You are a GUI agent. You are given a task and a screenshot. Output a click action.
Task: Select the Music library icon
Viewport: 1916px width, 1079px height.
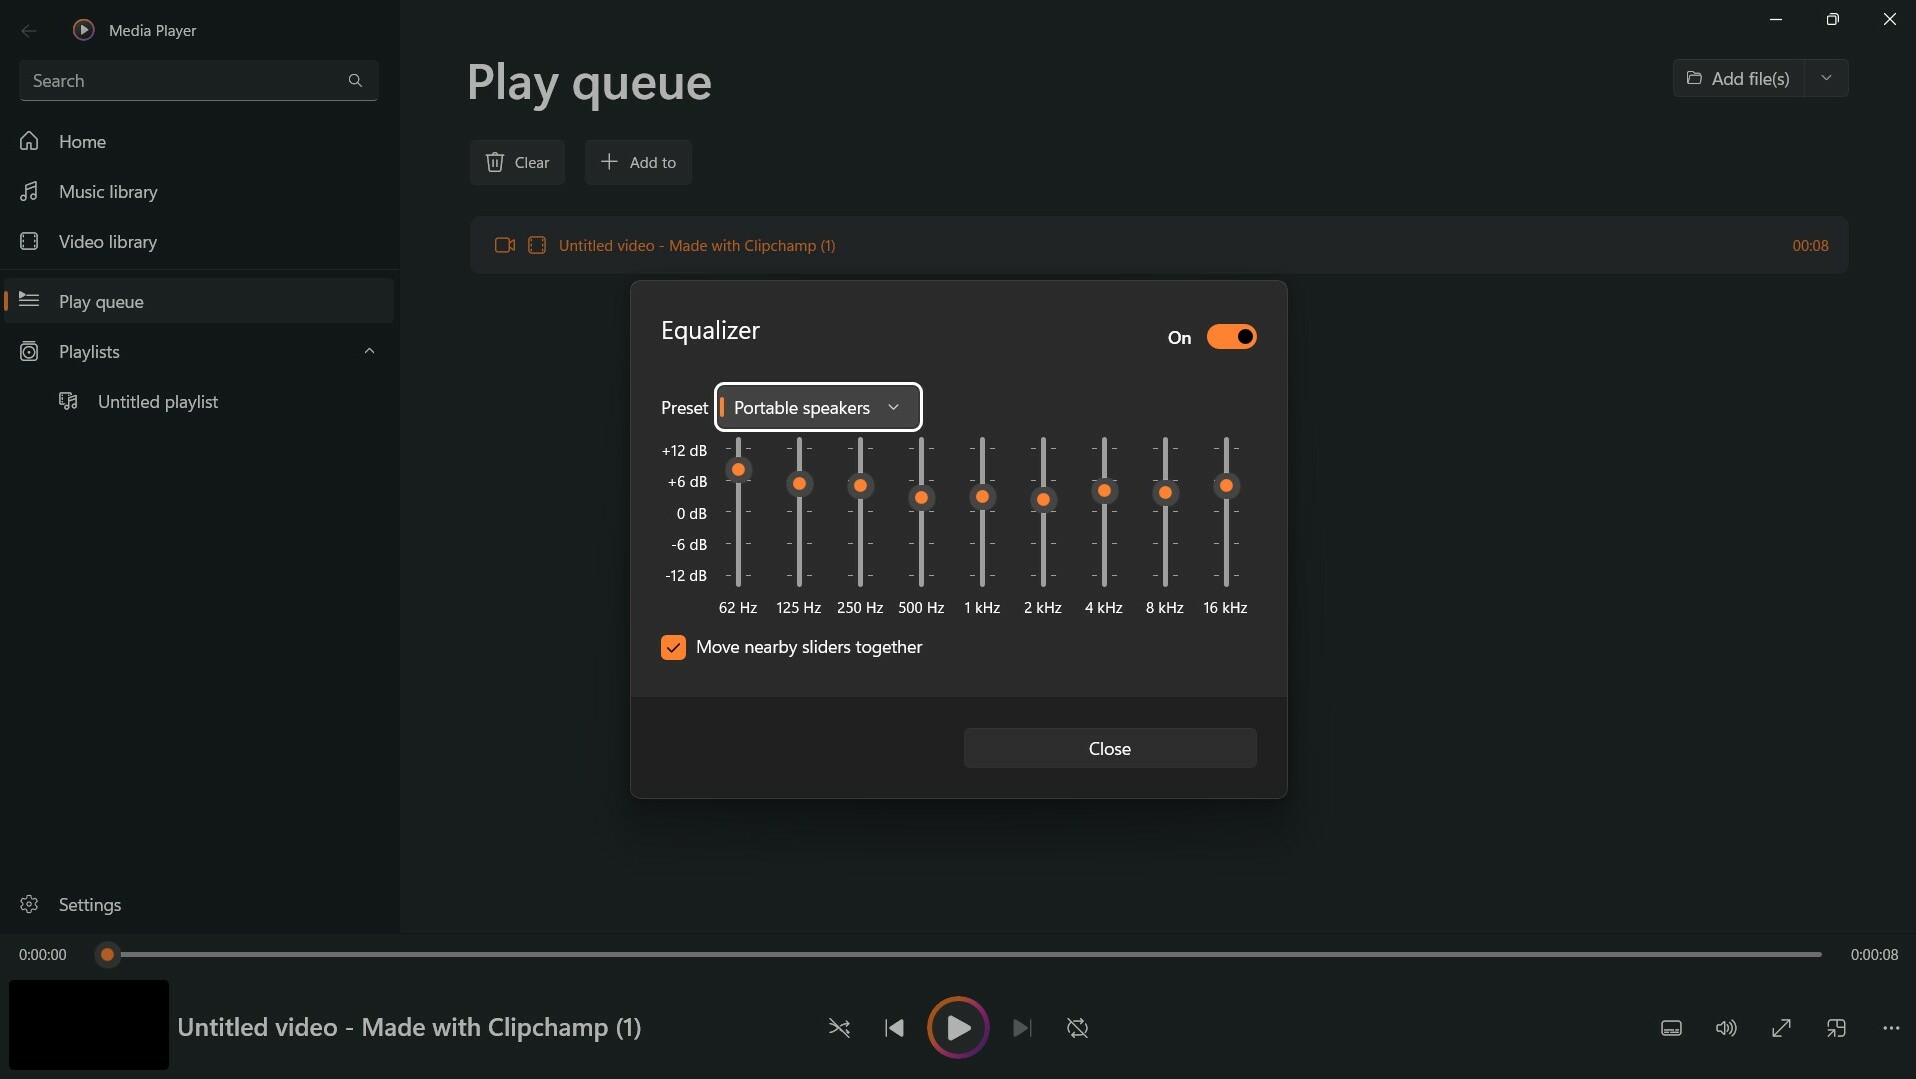pyautogui.click(x=30, y=191)
